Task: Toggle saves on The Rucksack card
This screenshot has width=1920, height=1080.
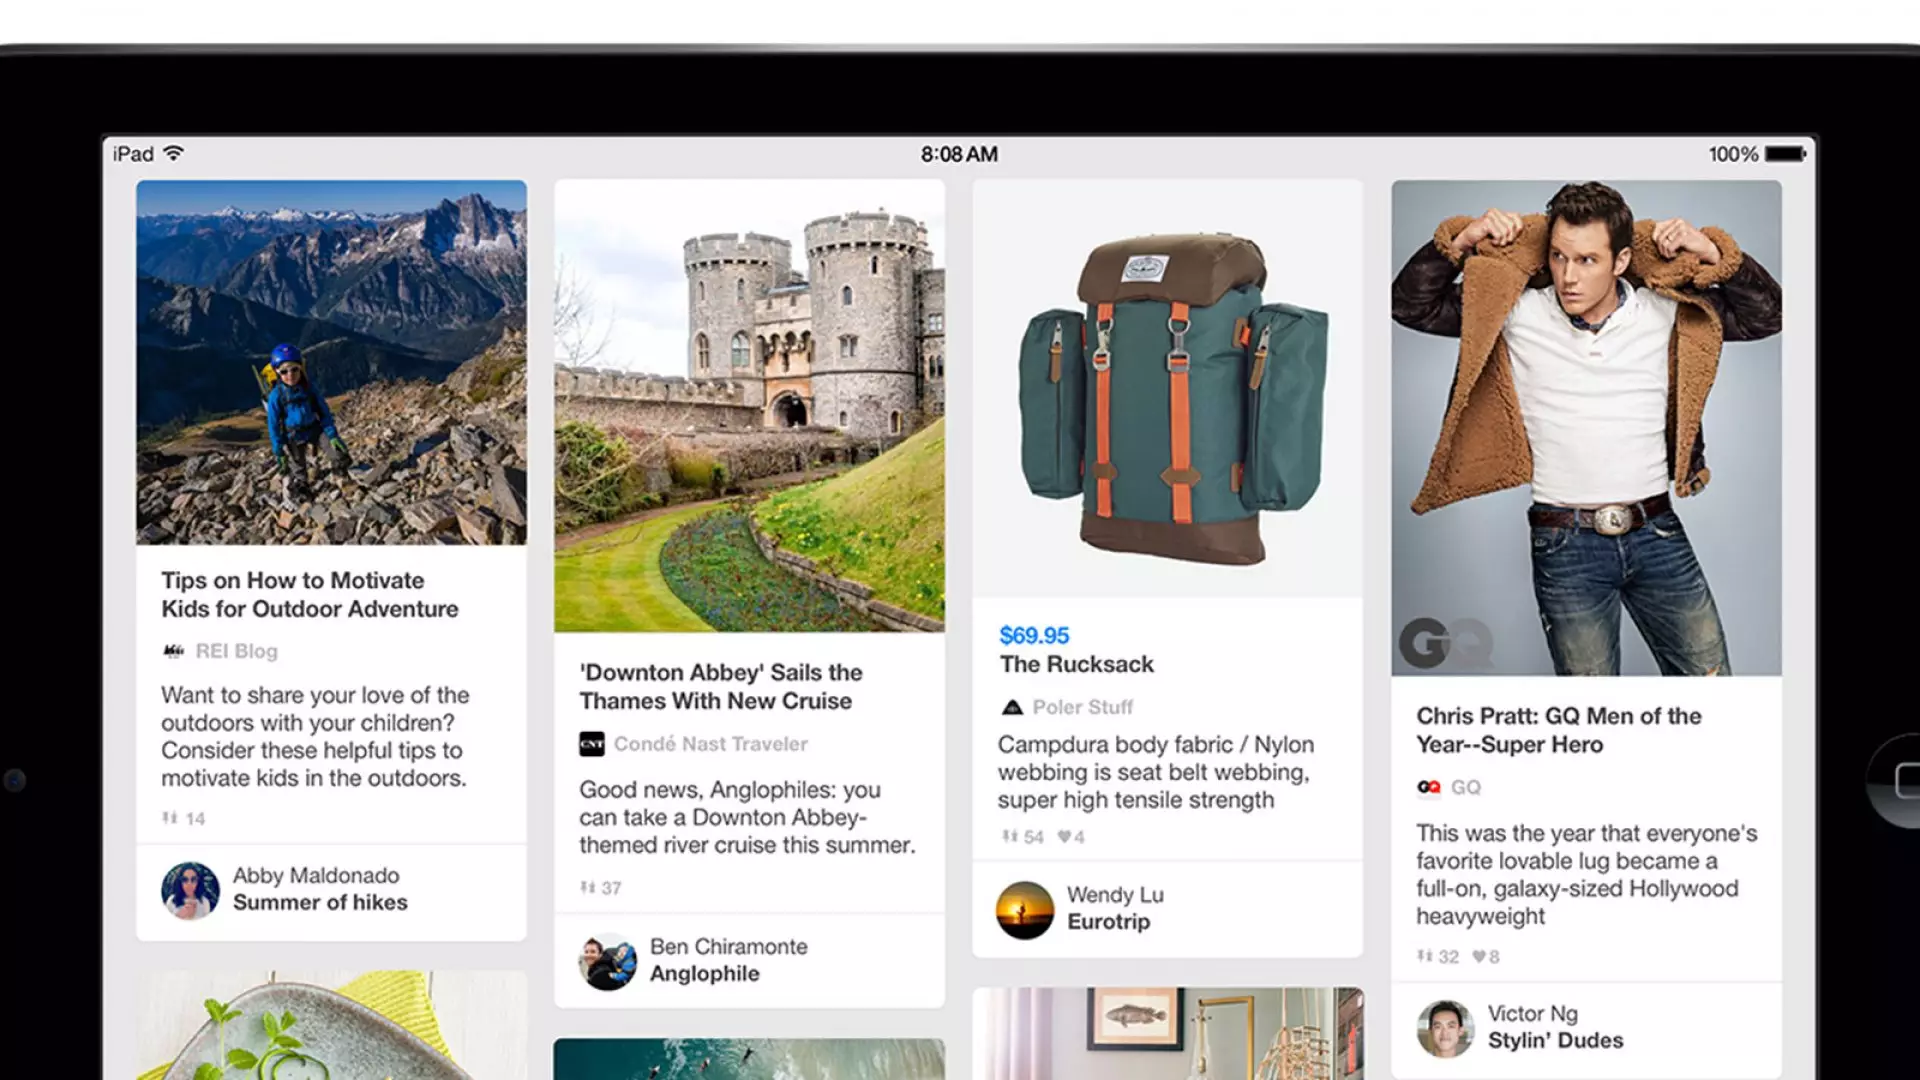Action: (1006, 836)
